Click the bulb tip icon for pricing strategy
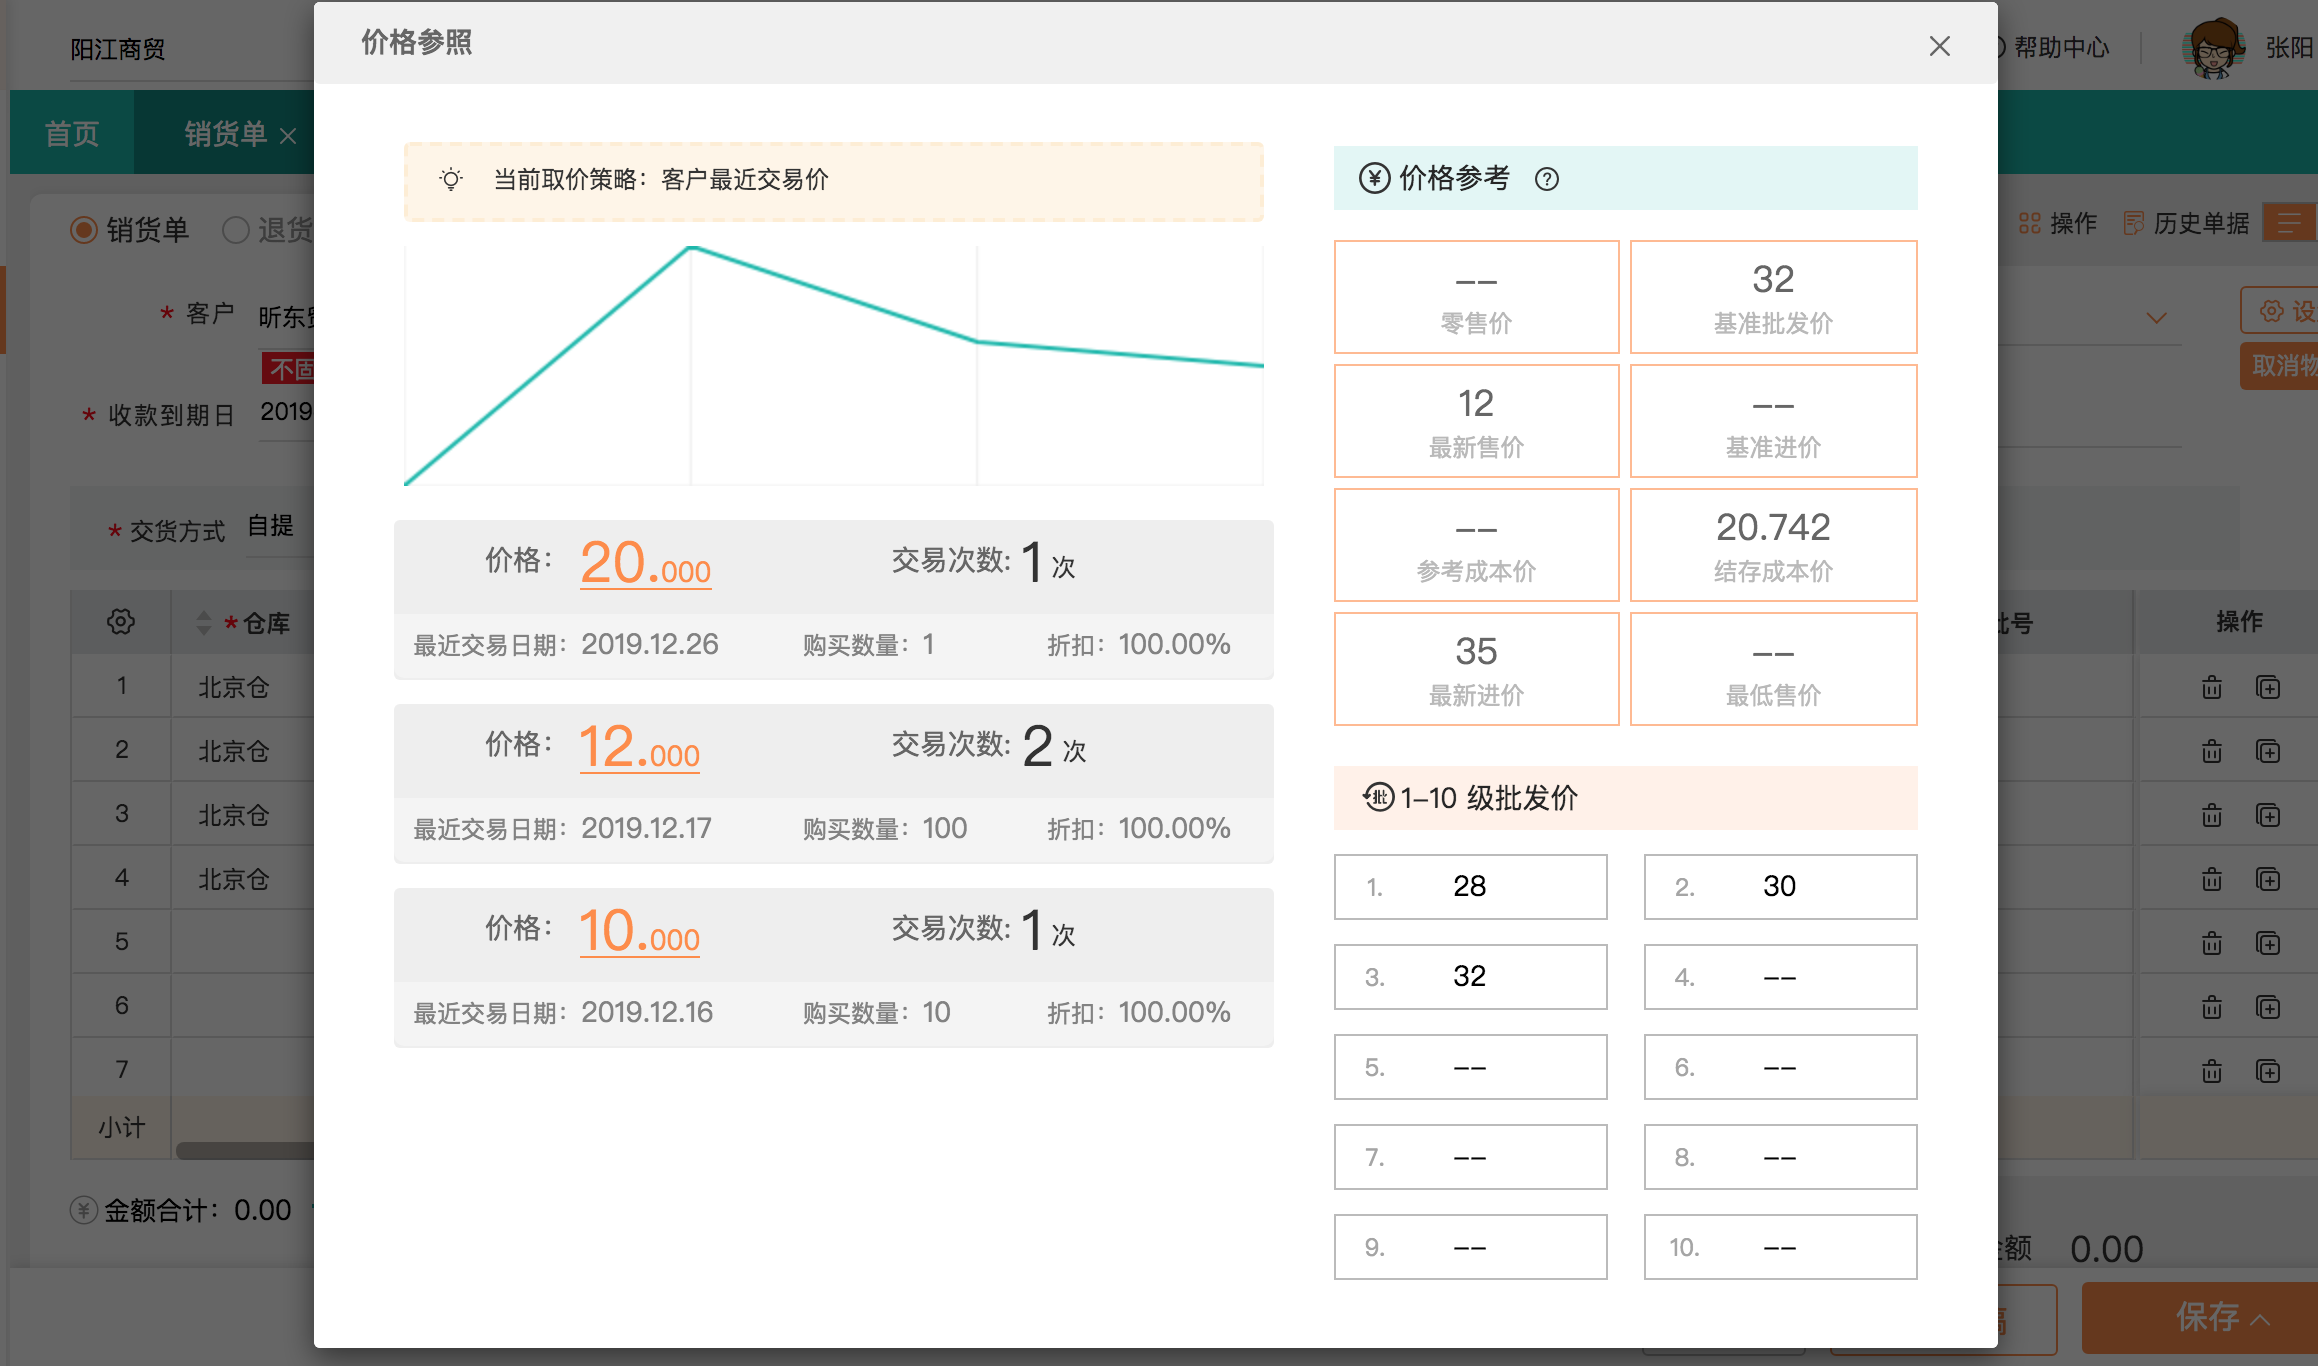Viewport: 2318px width, 1366px height. (x=447, y=181)
